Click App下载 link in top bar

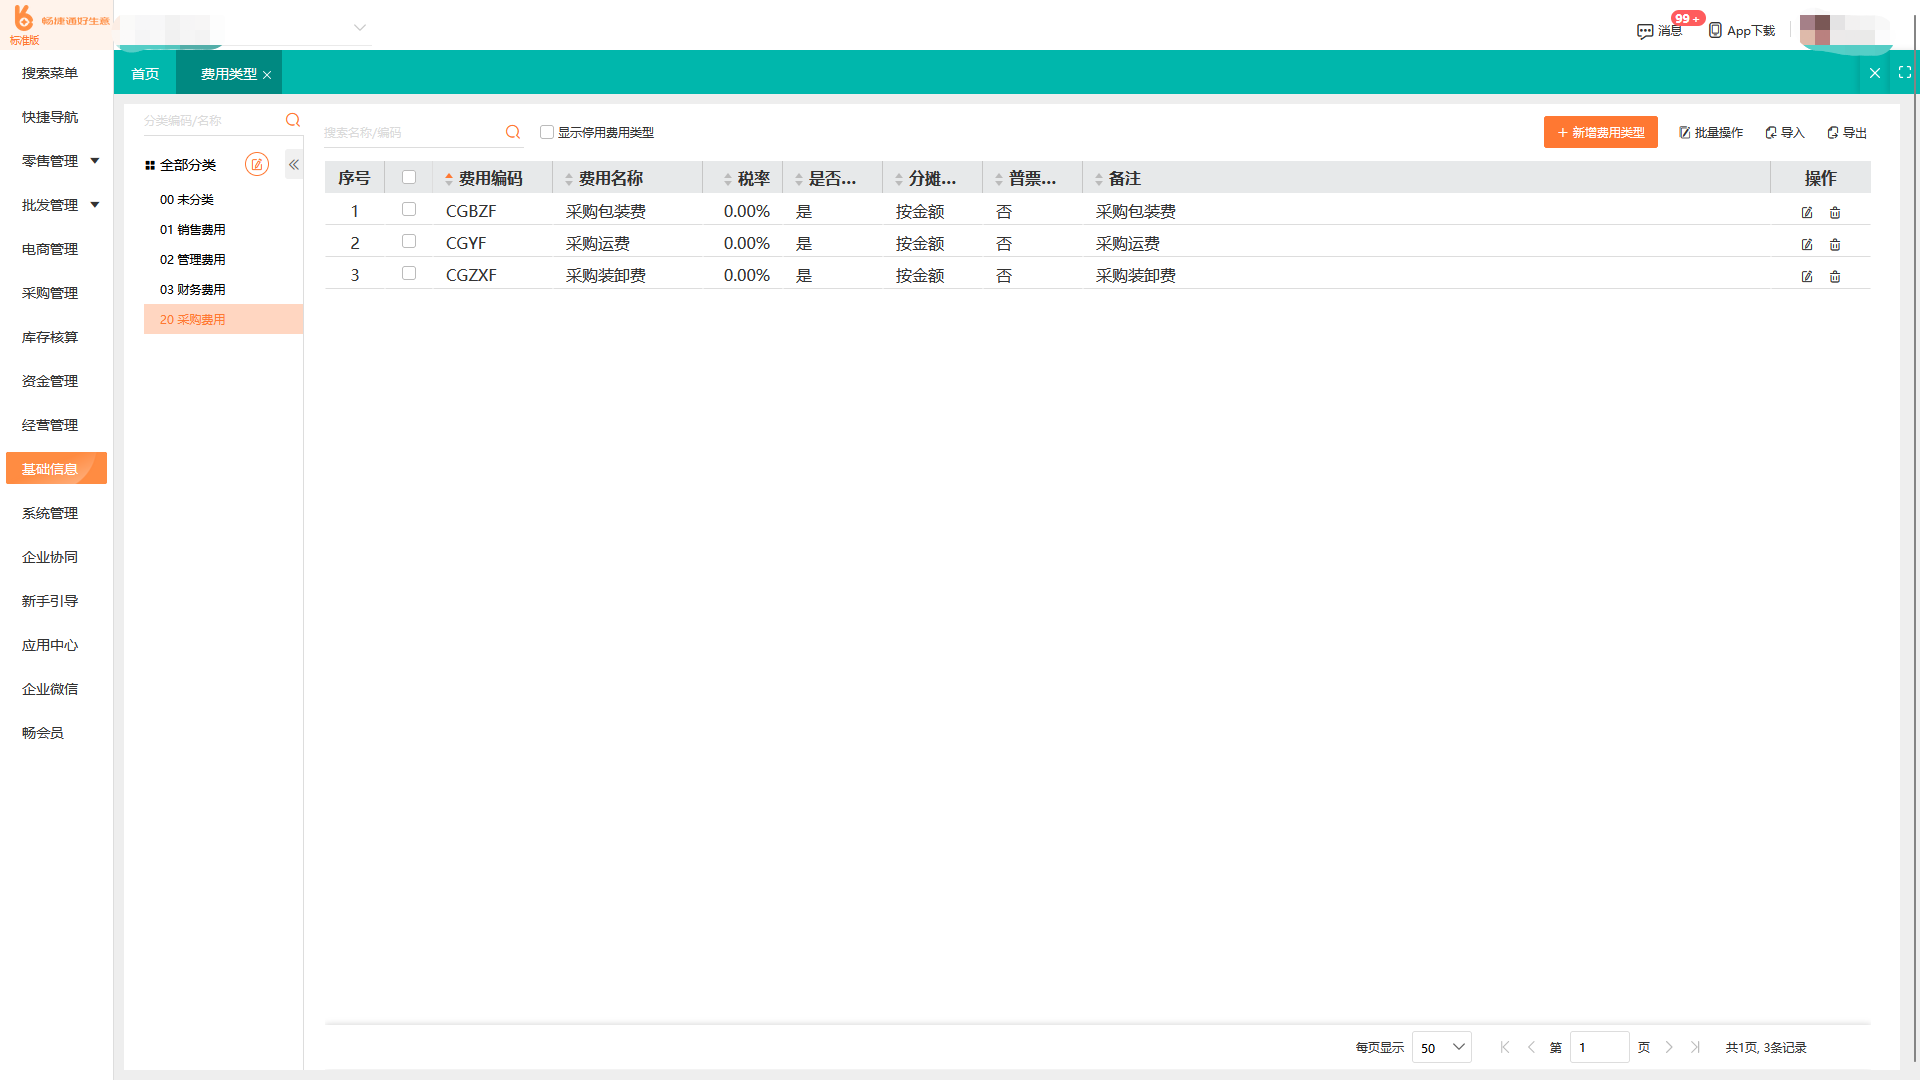pyautogui.click(x=1742, y=29)
